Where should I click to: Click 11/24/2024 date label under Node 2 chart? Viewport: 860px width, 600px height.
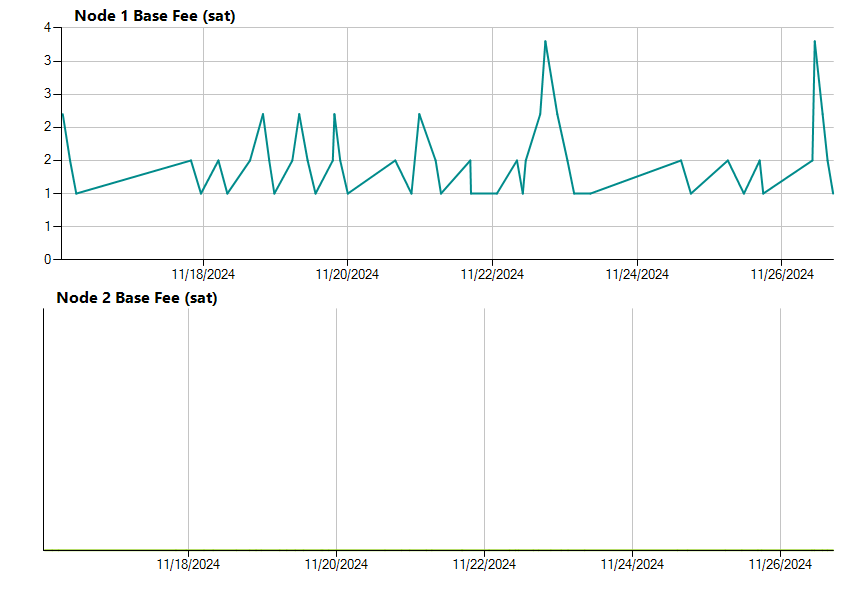pyautogui.click(x=632, y=564)
